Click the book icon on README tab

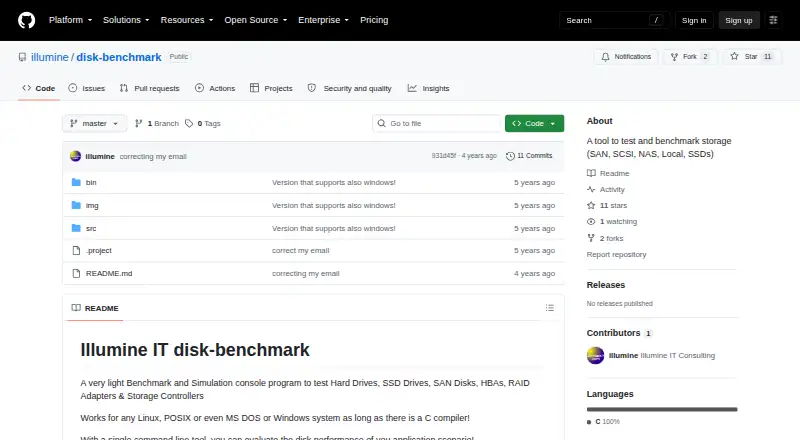pyautogui.click(x=76, y=308)
